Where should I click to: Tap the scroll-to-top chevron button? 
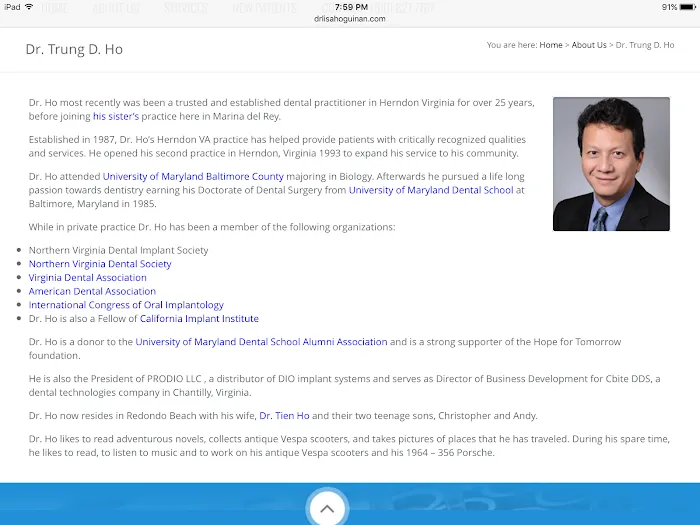326,507
